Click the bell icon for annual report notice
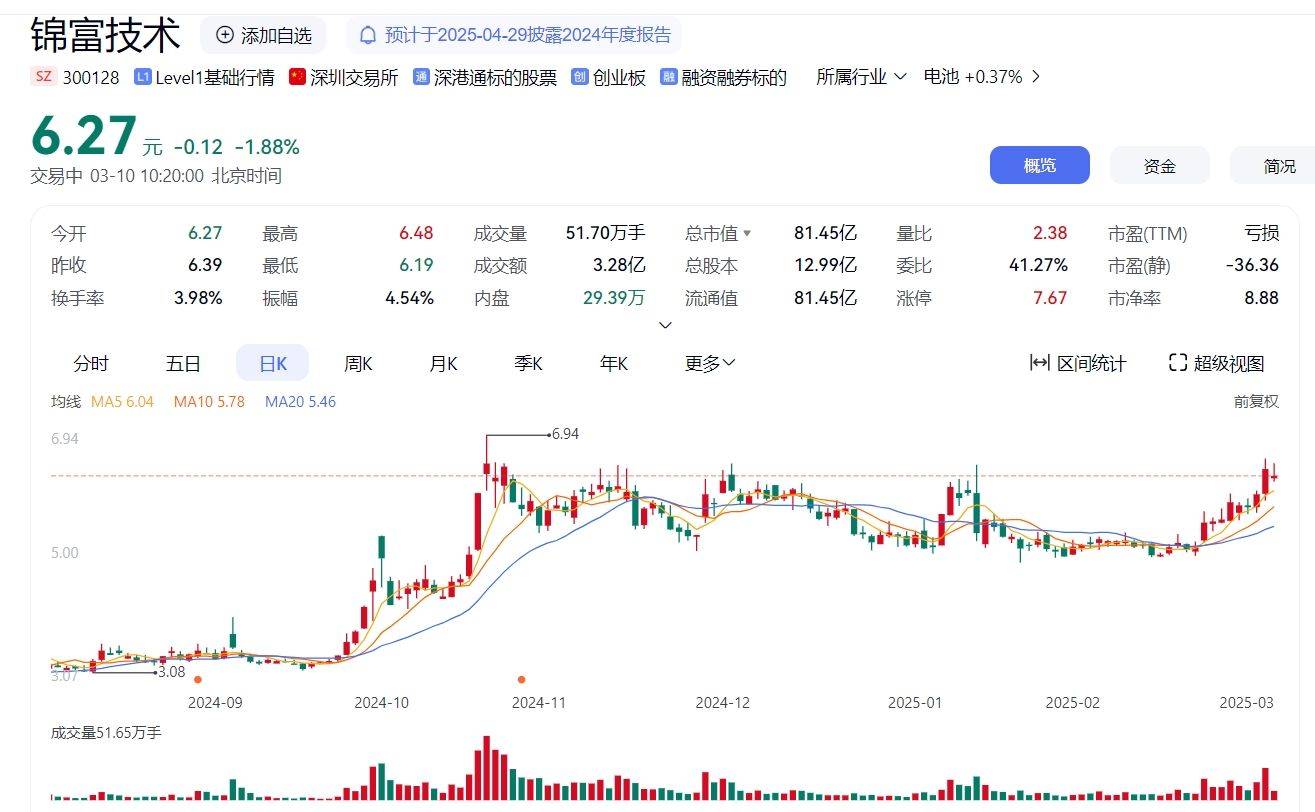Screen dimensions: 1315x812 click(367, 35)
